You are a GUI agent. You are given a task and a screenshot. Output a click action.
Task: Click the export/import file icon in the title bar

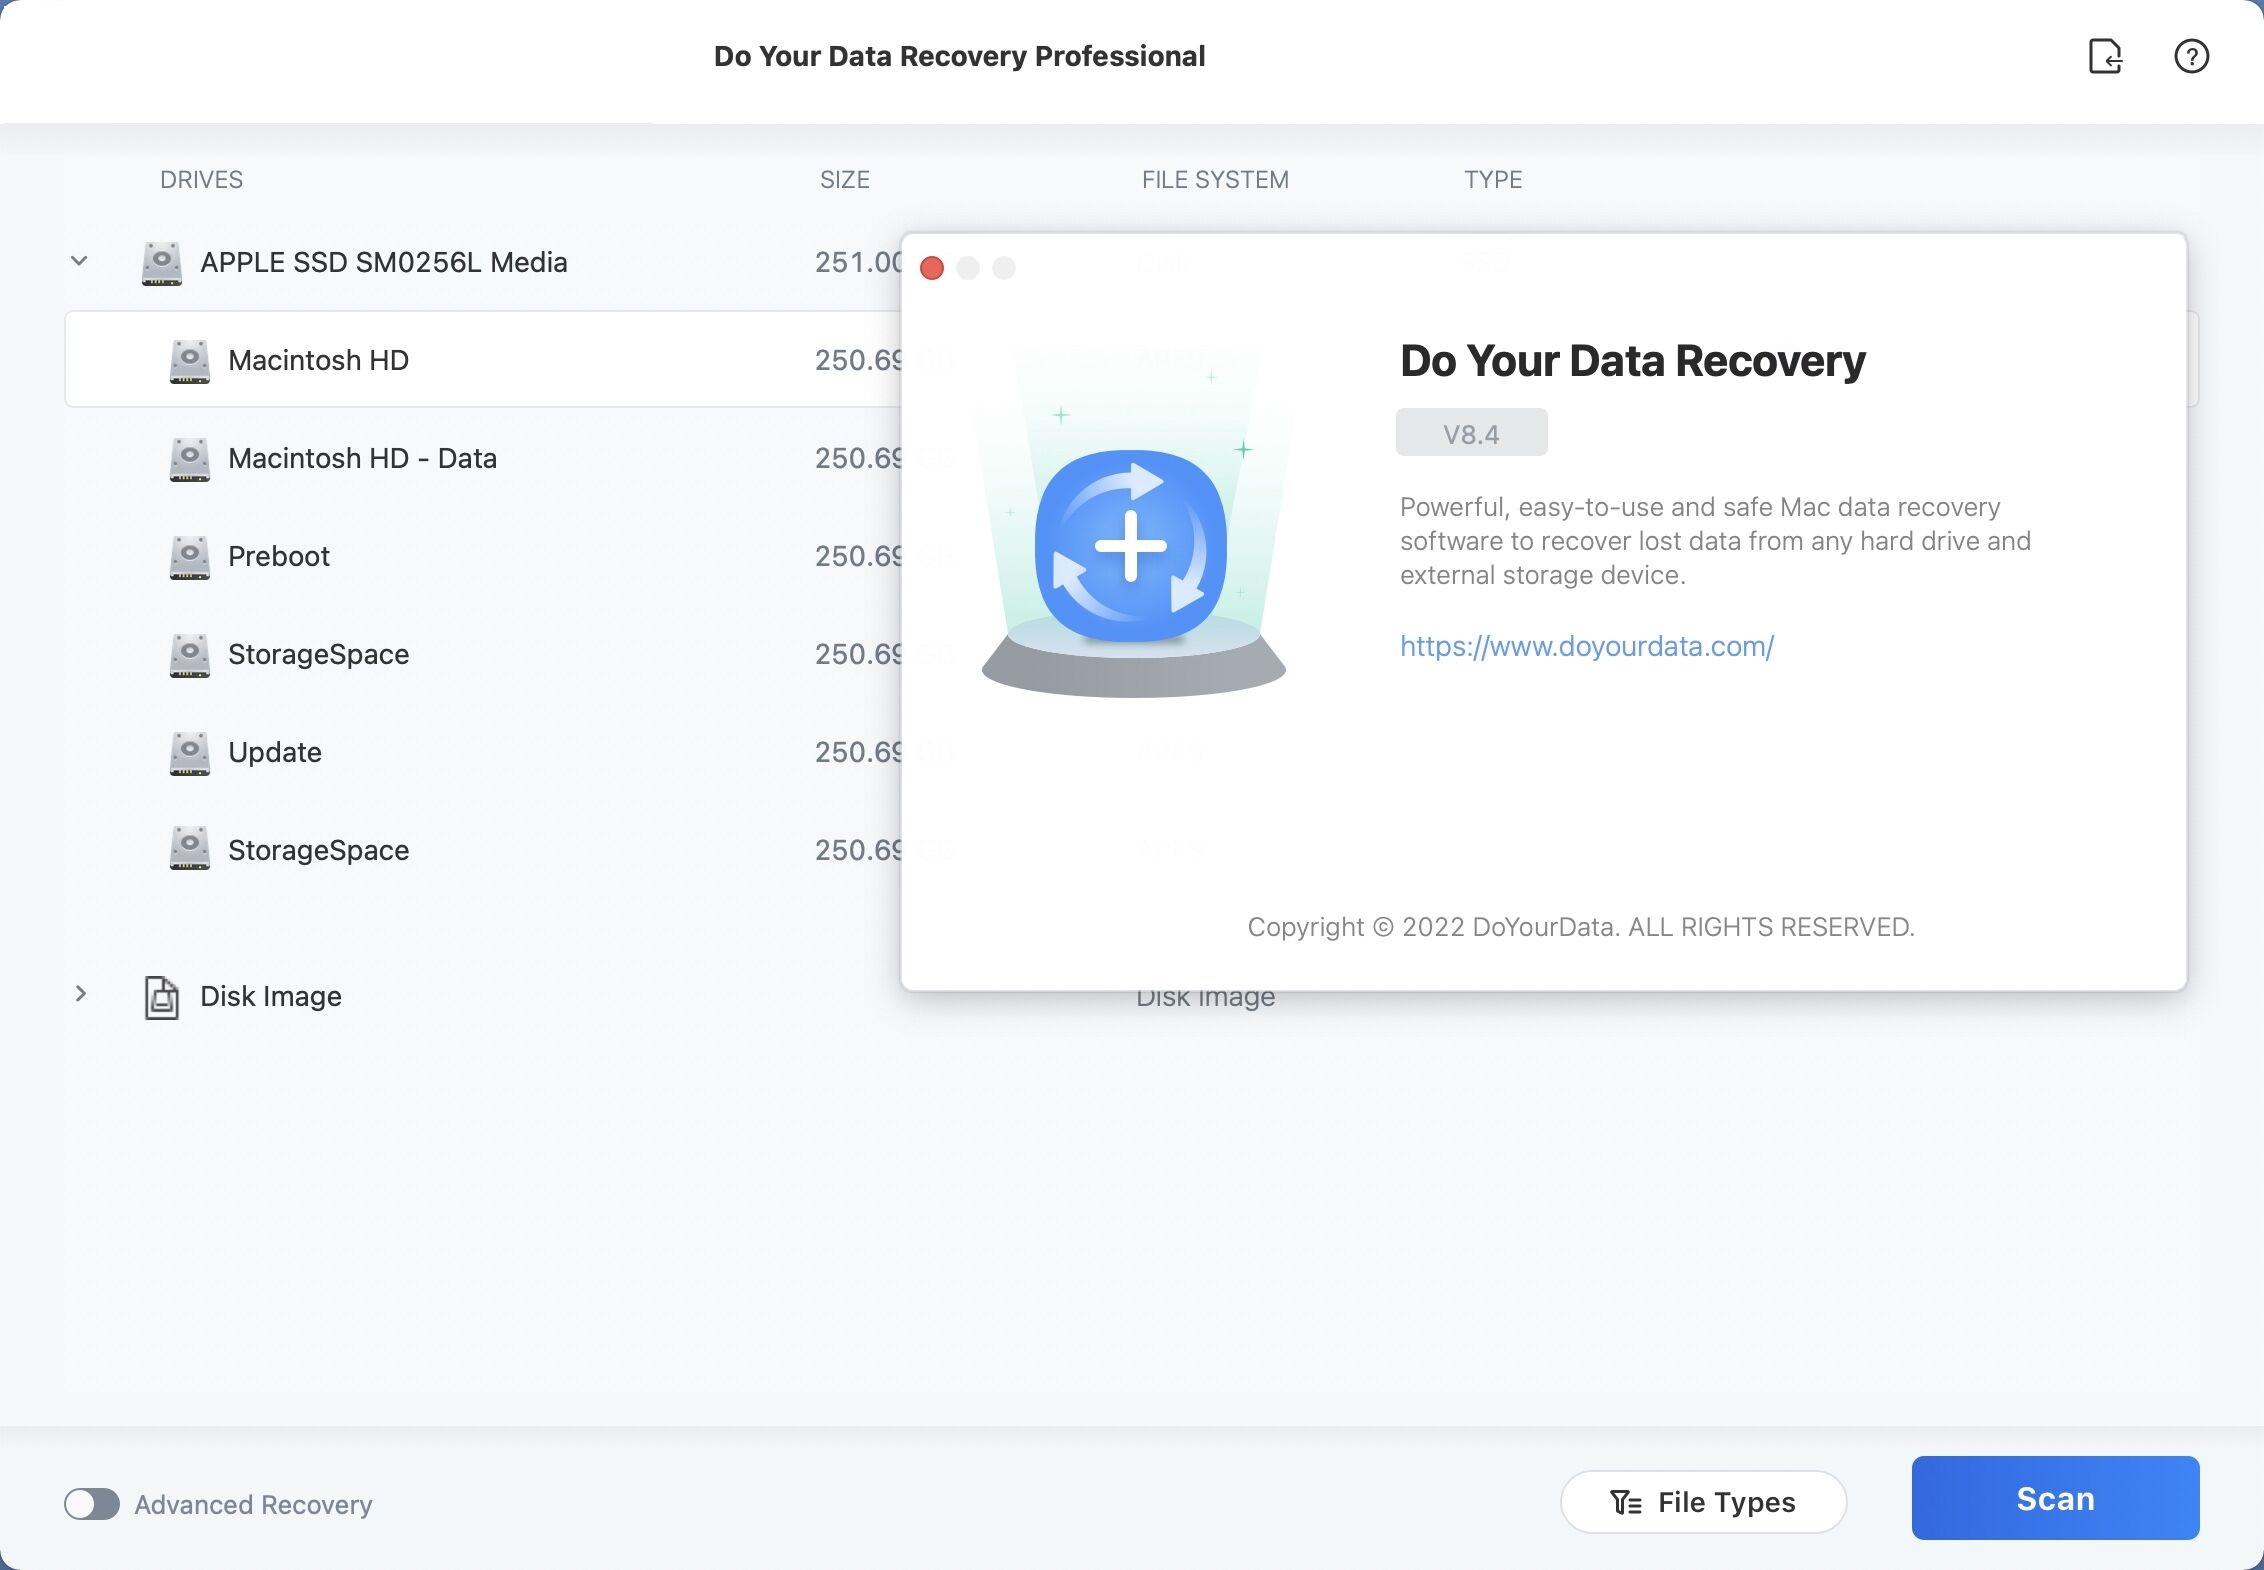coord(2106,57)
